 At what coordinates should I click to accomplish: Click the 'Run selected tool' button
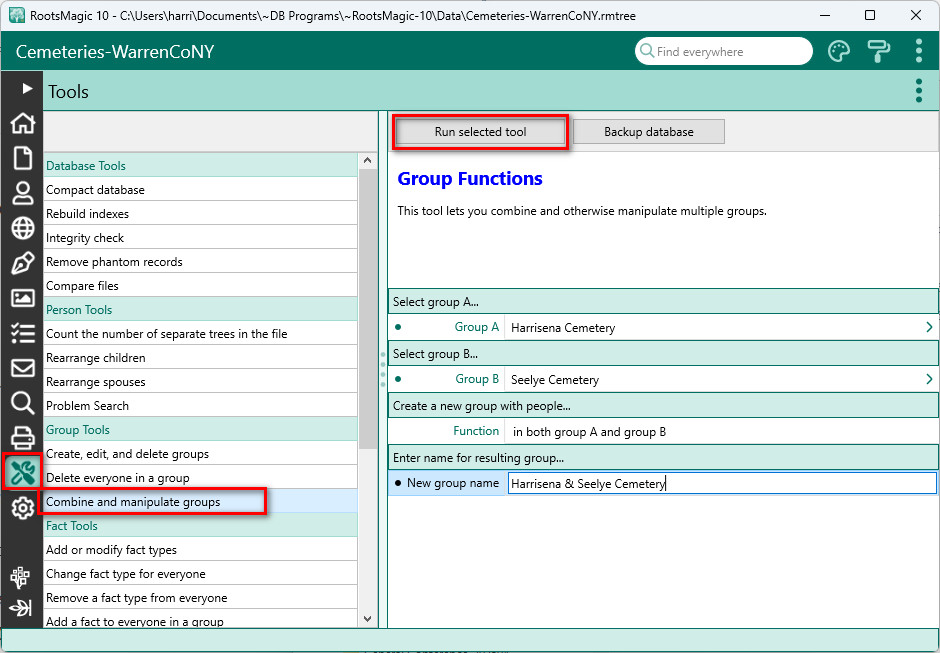pyautogui.click(x=480, y=132)
